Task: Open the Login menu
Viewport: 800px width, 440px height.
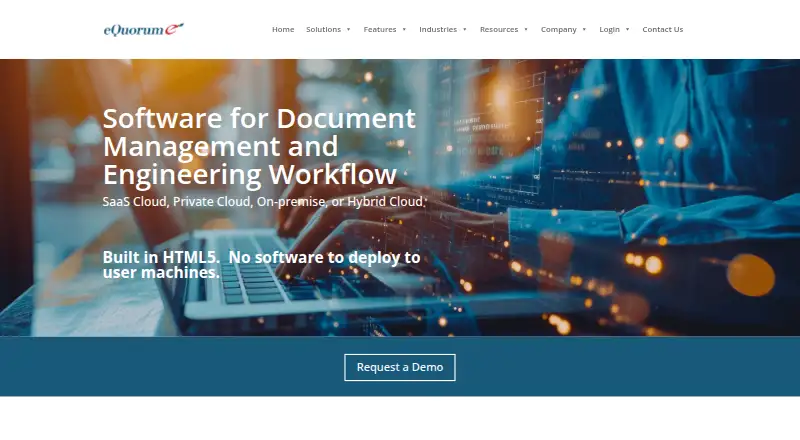Action: pyautogui.click(x=609, y=30)
